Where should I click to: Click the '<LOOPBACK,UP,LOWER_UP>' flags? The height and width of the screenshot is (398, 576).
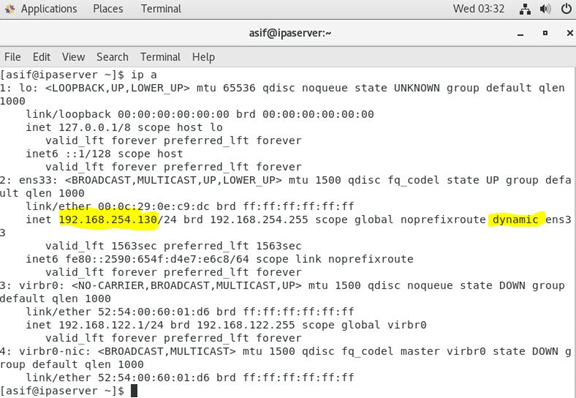(118, 88)
